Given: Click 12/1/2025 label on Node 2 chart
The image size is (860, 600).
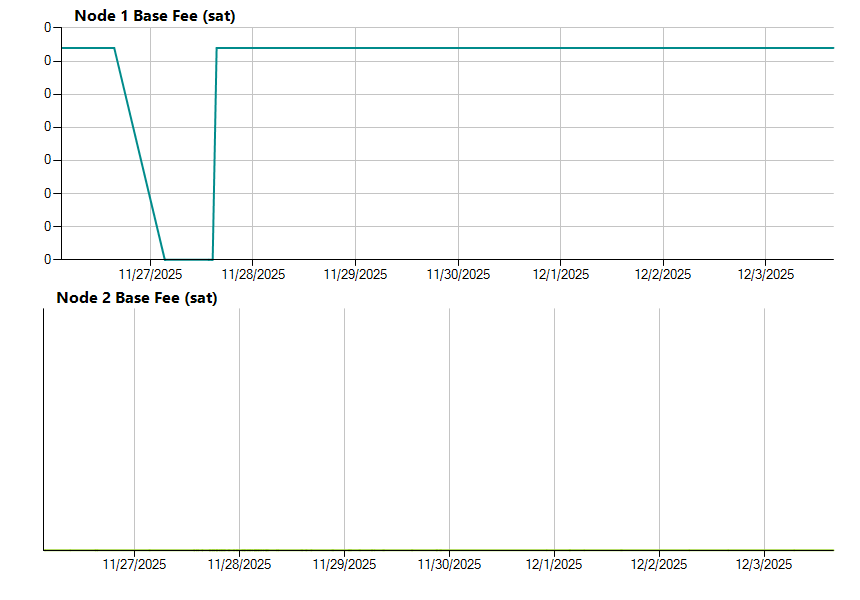Looking at the screenshot, I should [x=554, y=564].
